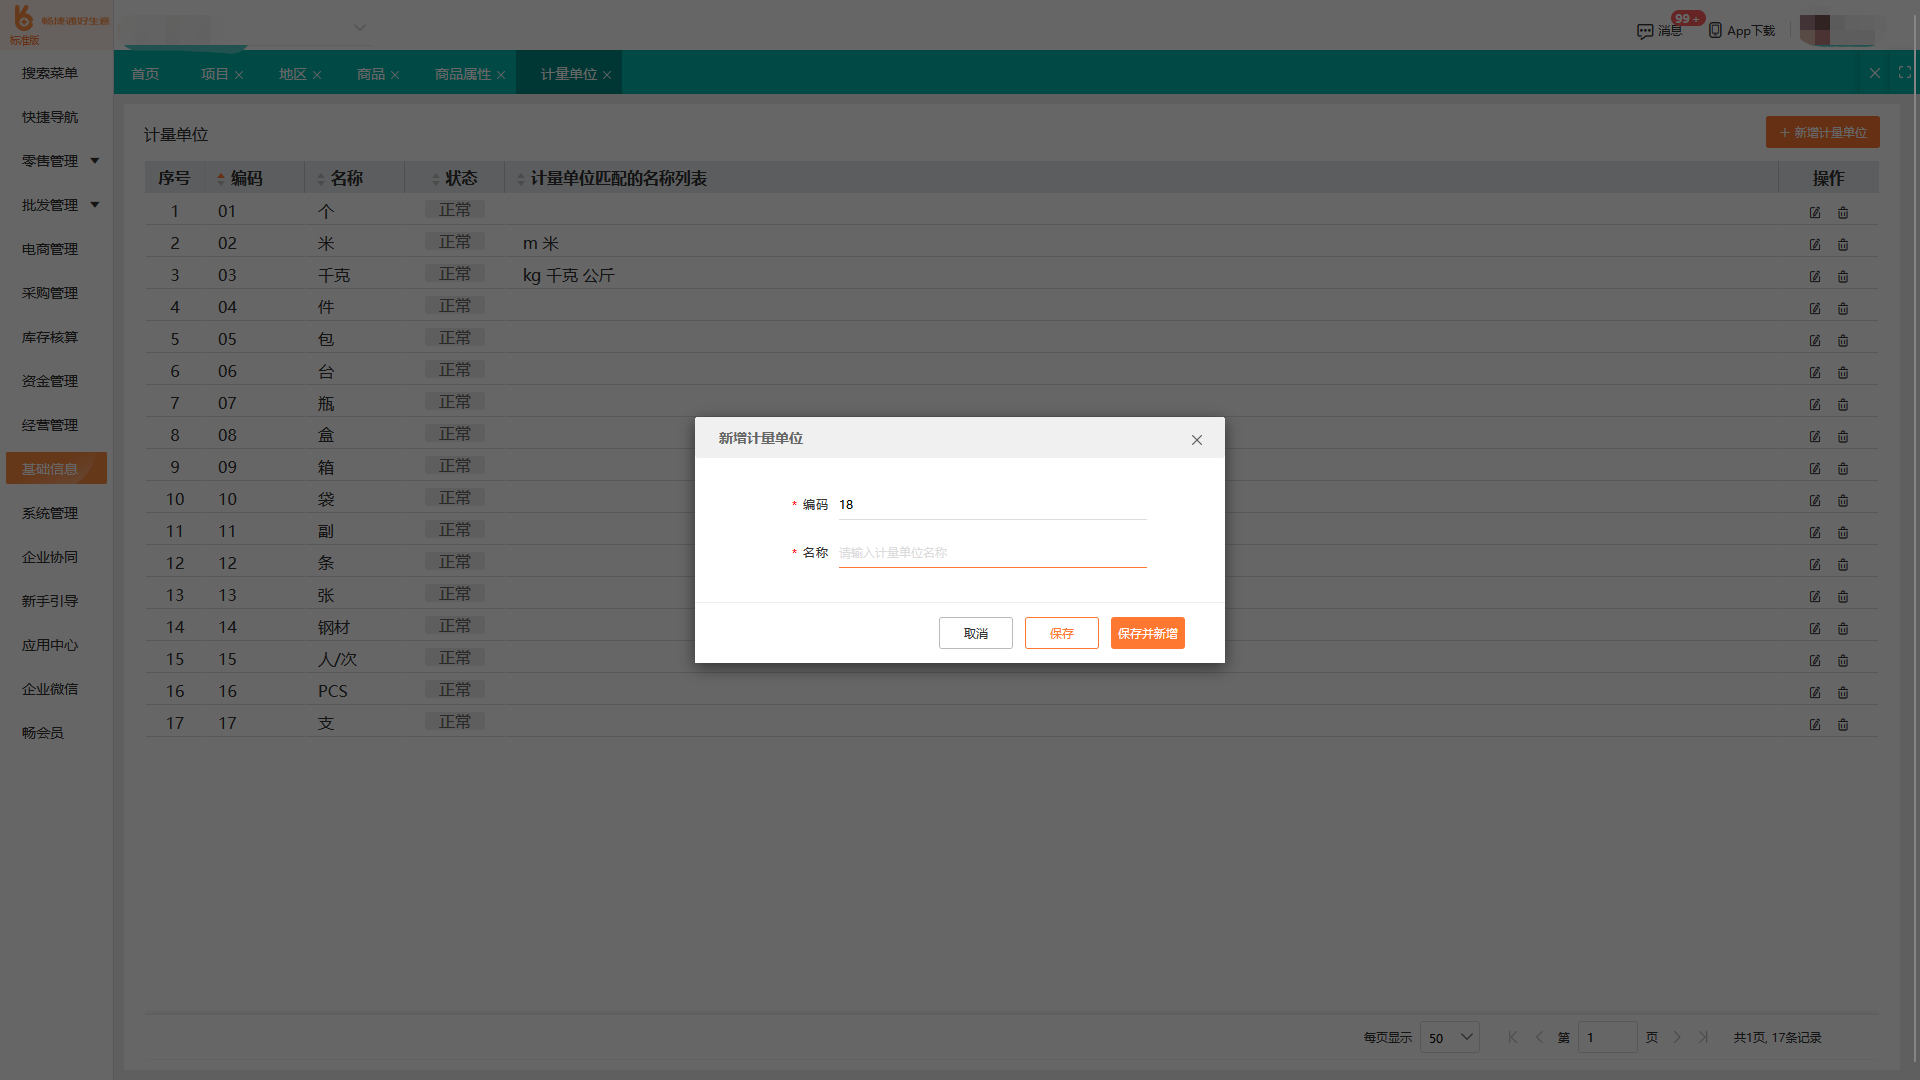Click the delete icon for row 10
This screenshot has height=1080, width=1920.
1844,498
